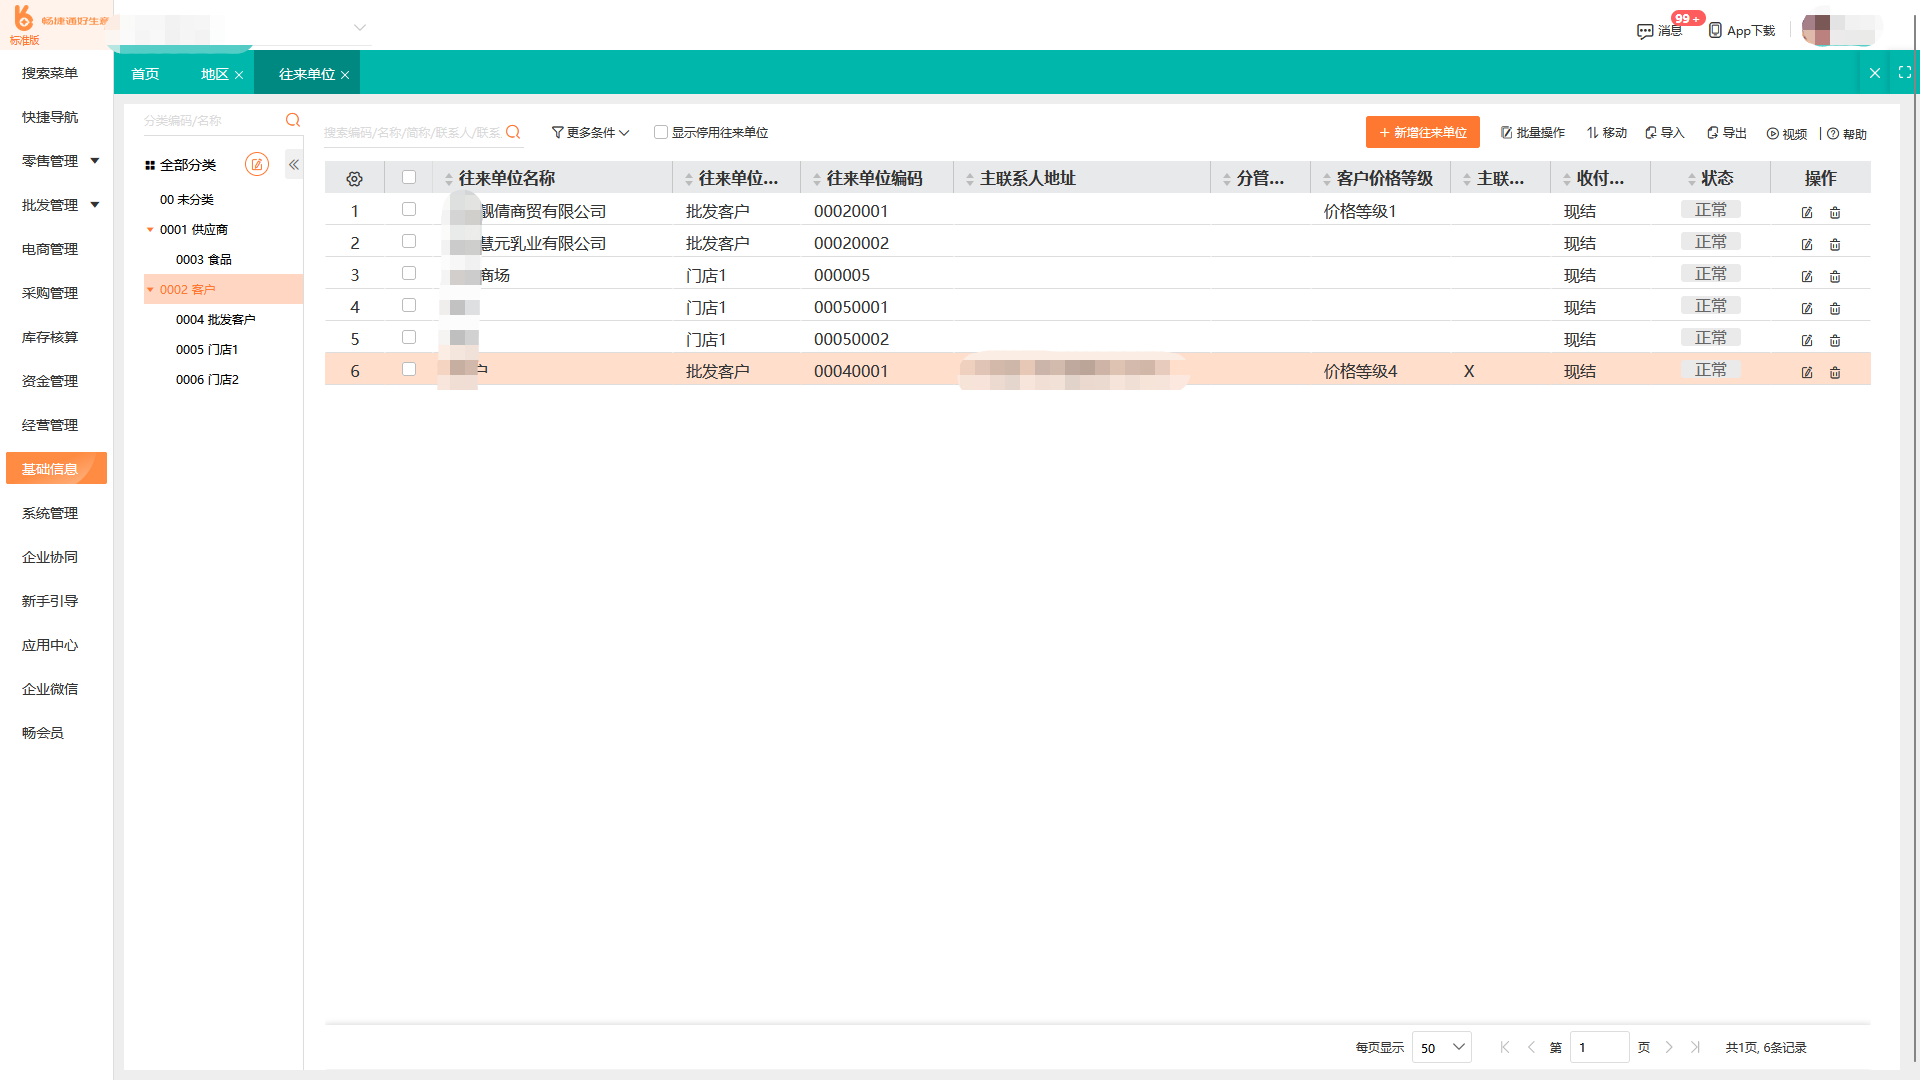Toggle 显示停用往来单位 checkbox
The width and height of the screenshot is (1920, 1080).
point(663,132)
